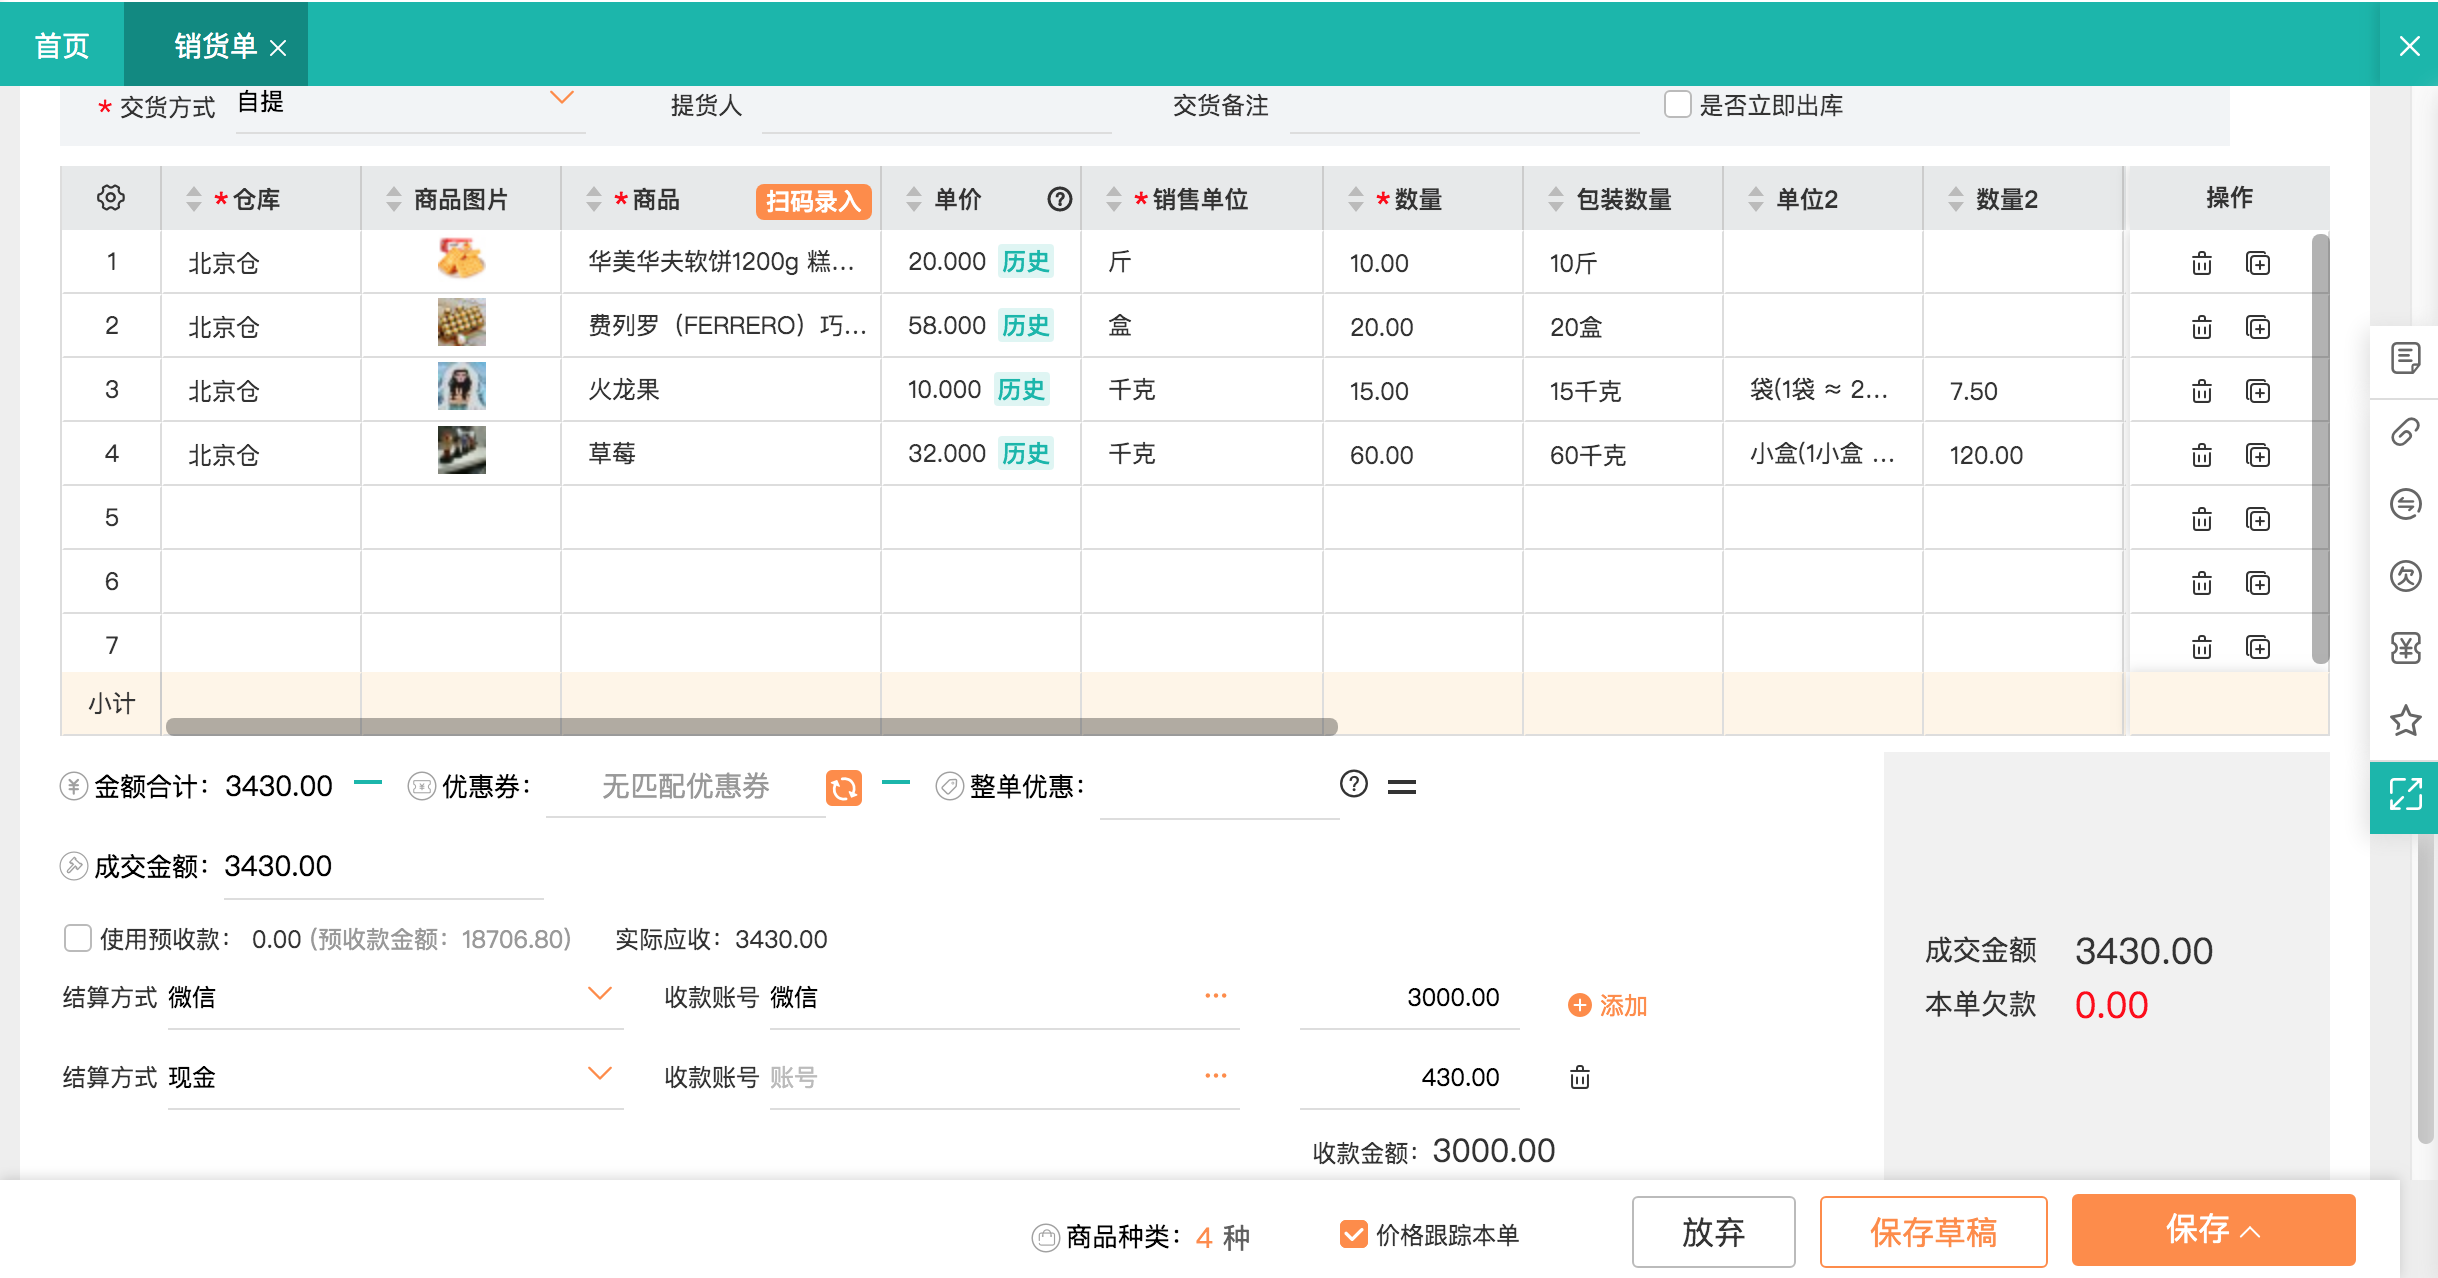
Task: Enable the 使用预收款 checkbox
Action: click(76, 936)
